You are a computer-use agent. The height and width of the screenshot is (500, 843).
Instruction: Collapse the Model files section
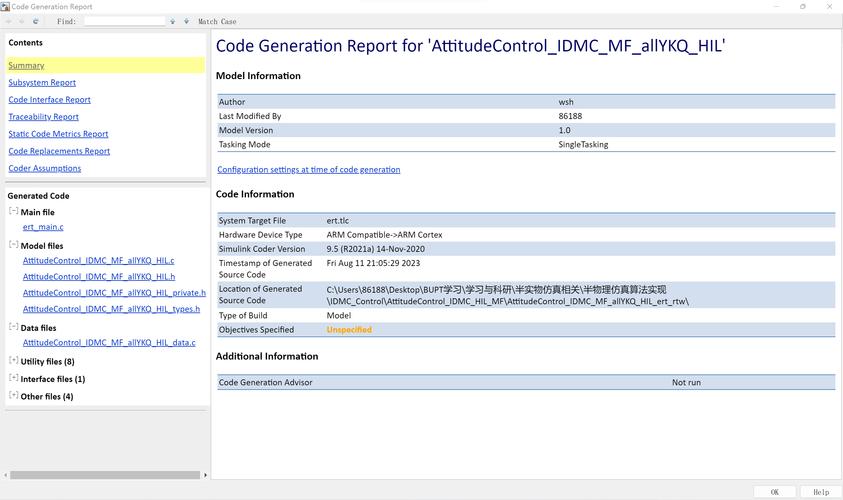click(13, 245)
